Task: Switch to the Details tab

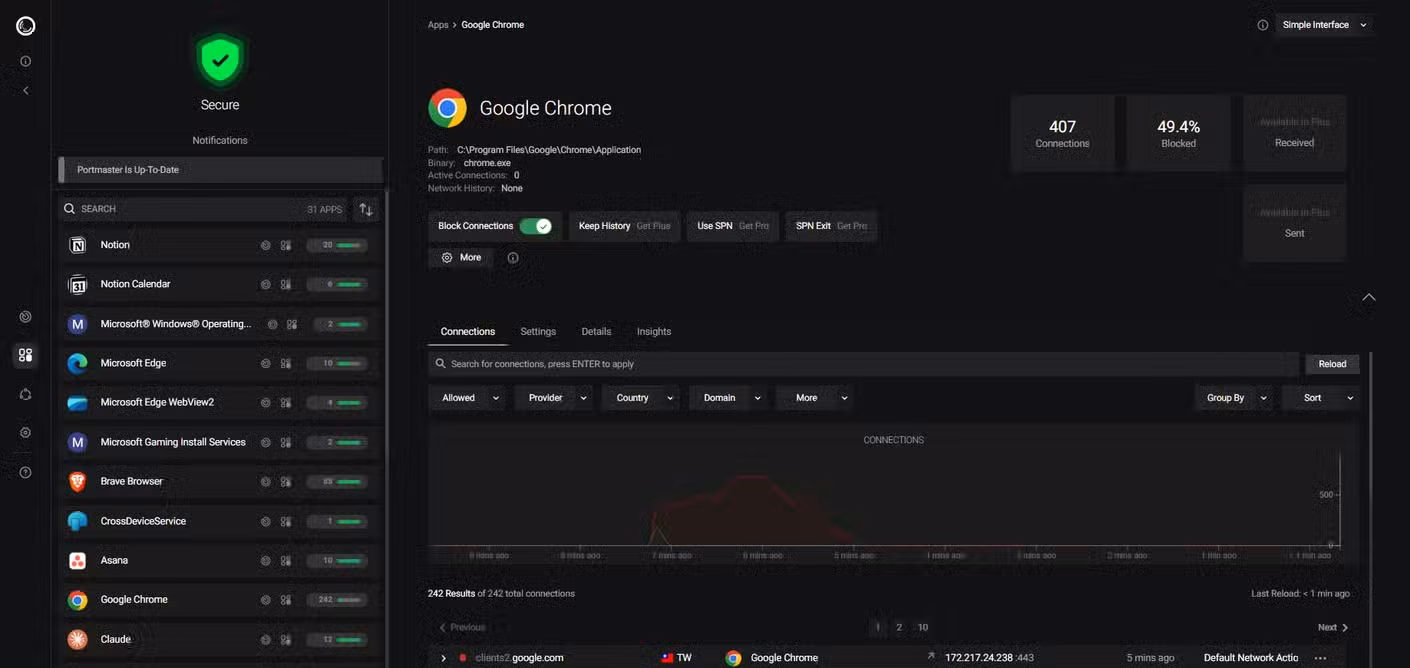Action: [596, 332]
